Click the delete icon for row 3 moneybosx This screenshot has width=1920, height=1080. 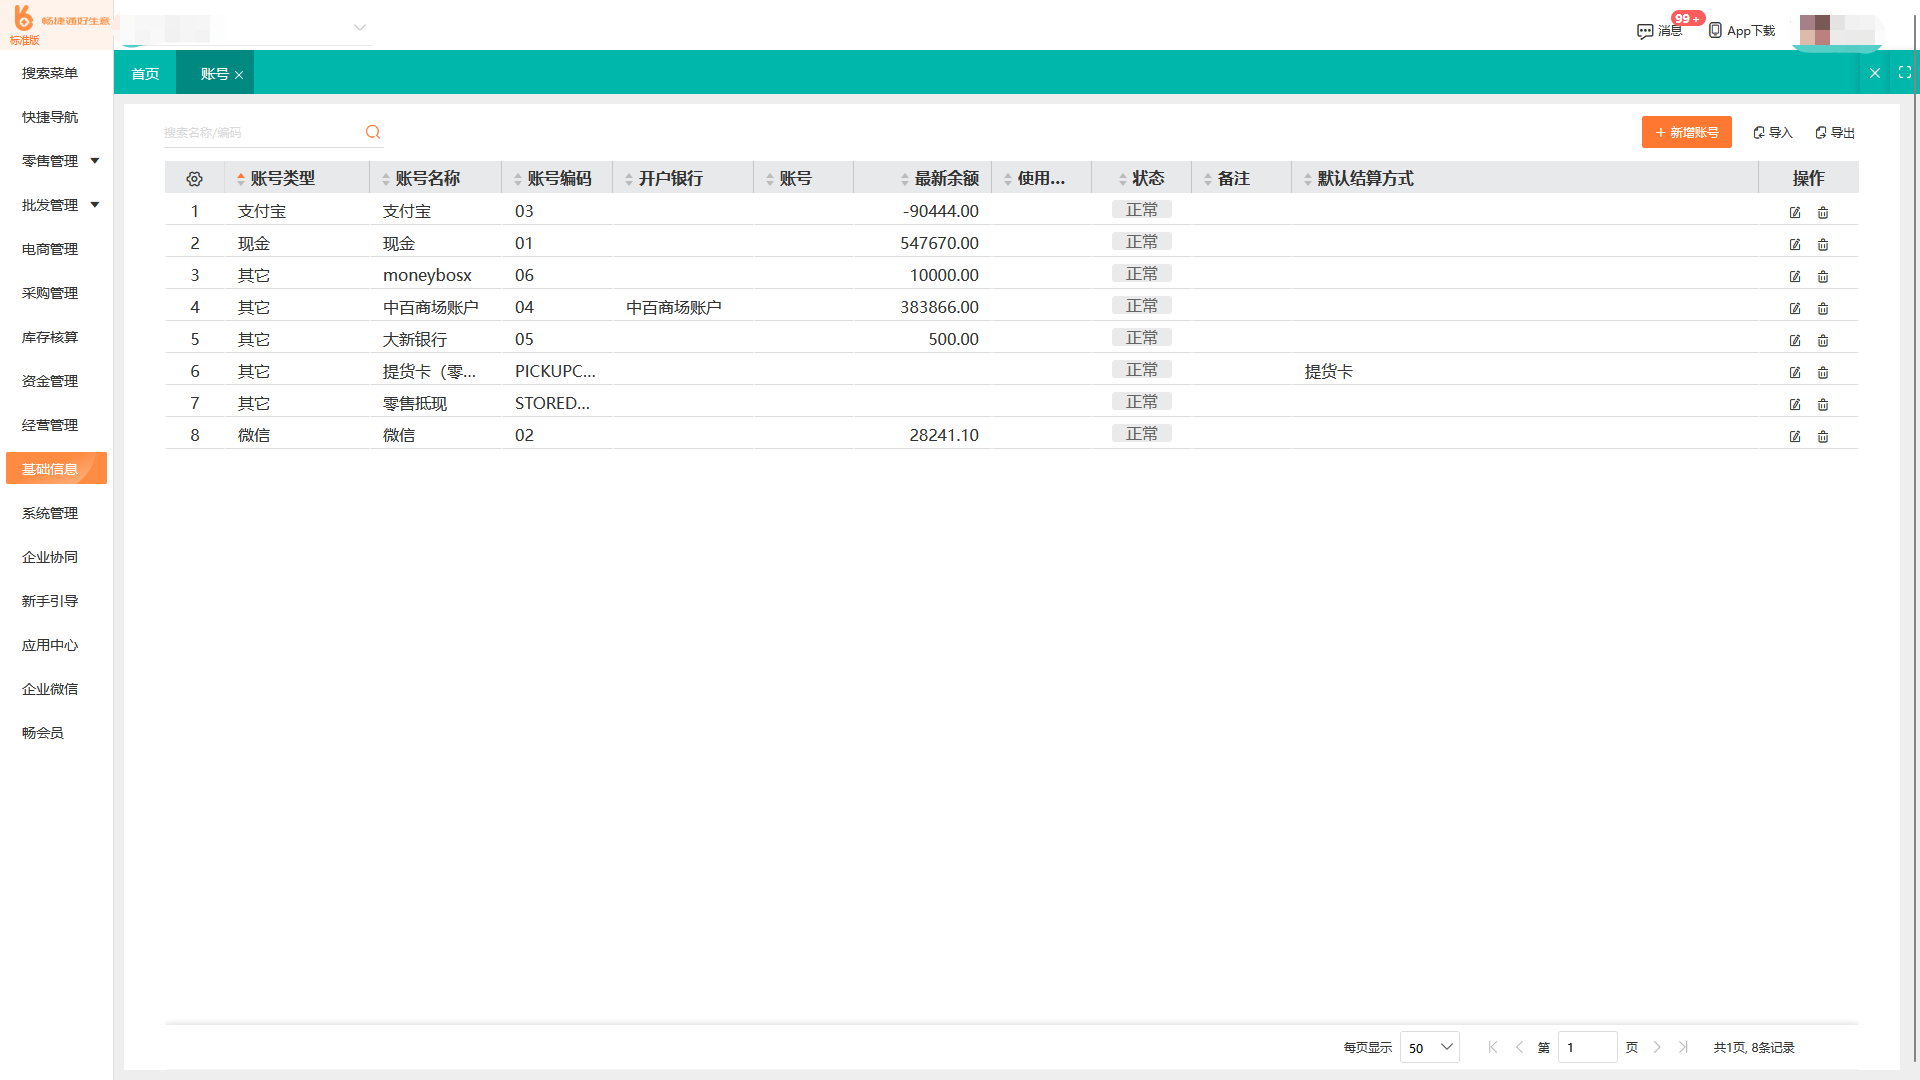(1824, 274)
